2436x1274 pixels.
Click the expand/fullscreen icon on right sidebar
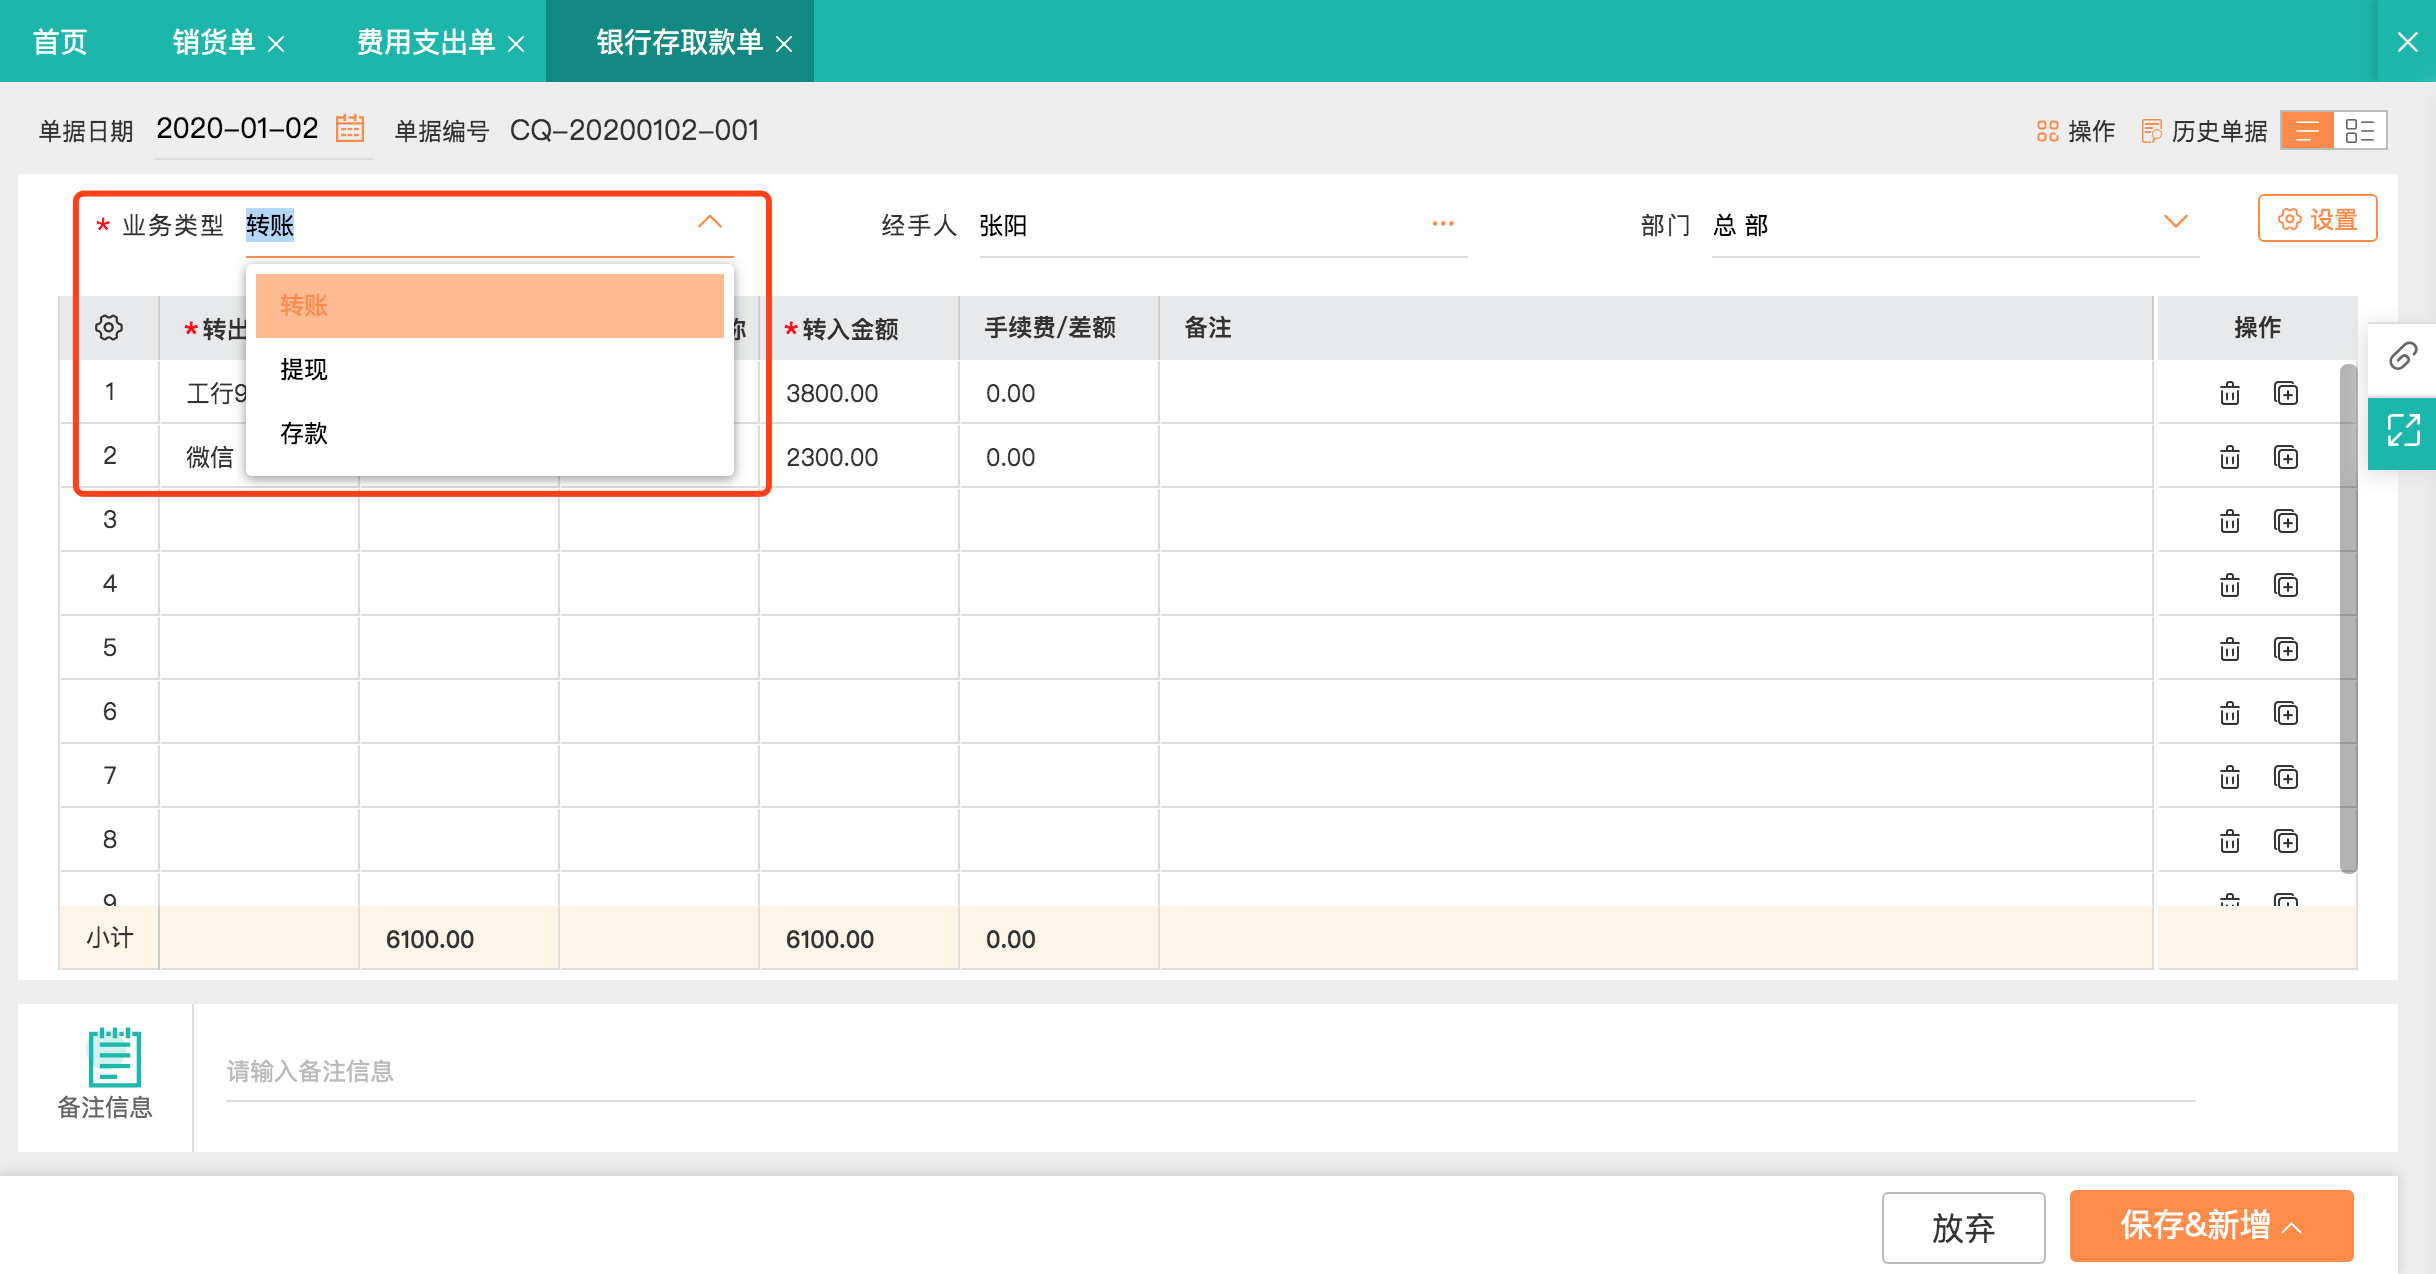(x=2404, y=432)
